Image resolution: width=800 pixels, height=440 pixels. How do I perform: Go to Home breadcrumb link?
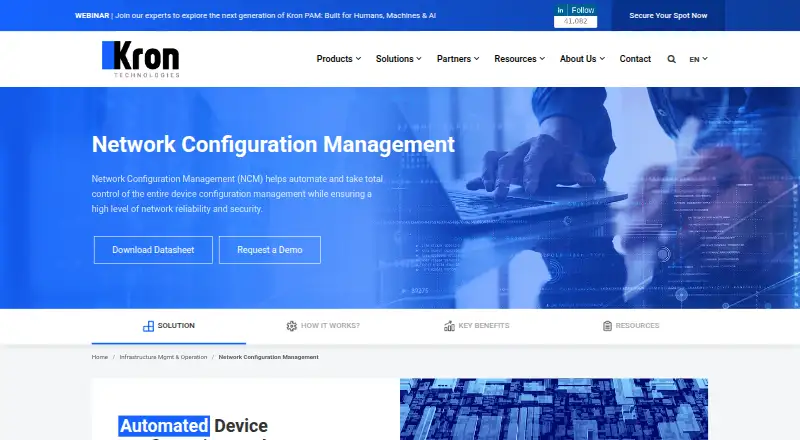coord(99,357)
